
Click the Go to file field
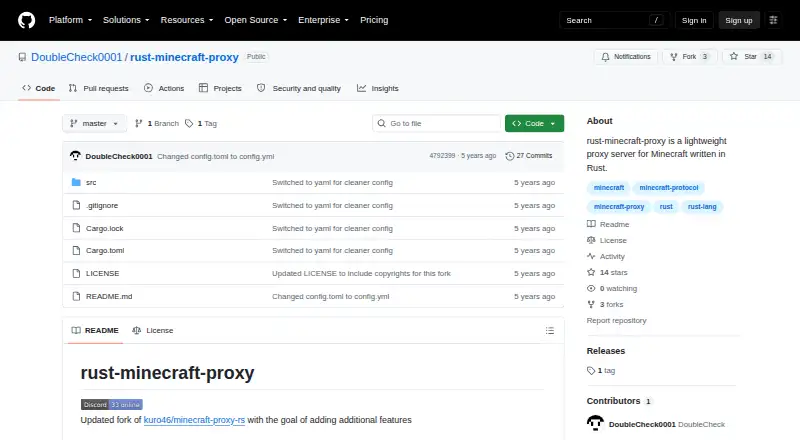click(437, 124)
